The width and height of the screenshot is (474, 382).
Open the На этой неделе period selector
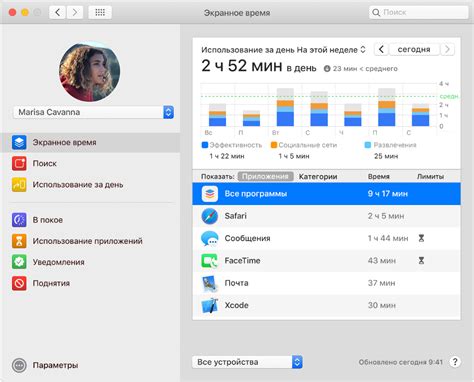[x=331, y=50]
